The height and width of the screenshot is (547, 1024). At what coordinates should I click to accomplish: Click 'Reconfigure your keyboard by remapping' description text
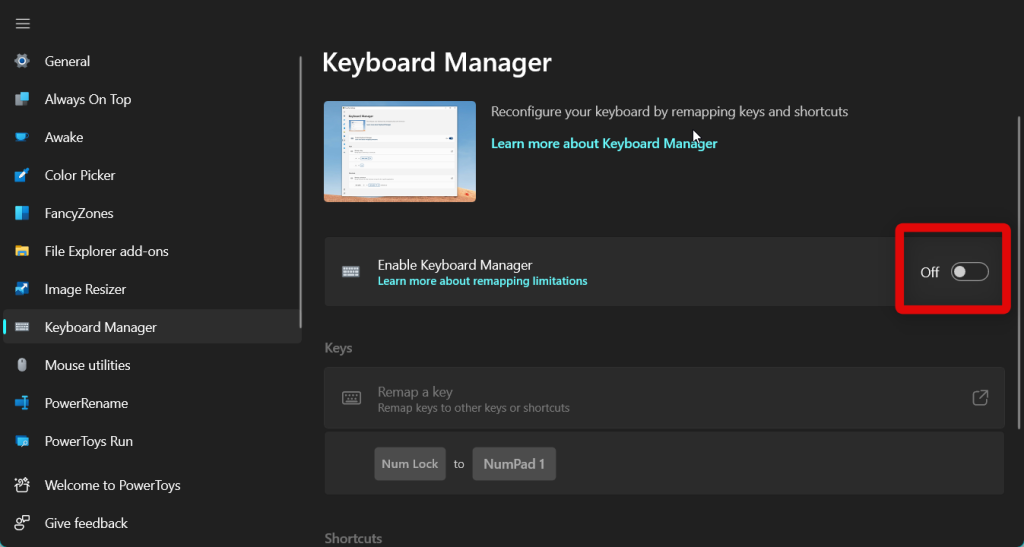tap(669, 112)
